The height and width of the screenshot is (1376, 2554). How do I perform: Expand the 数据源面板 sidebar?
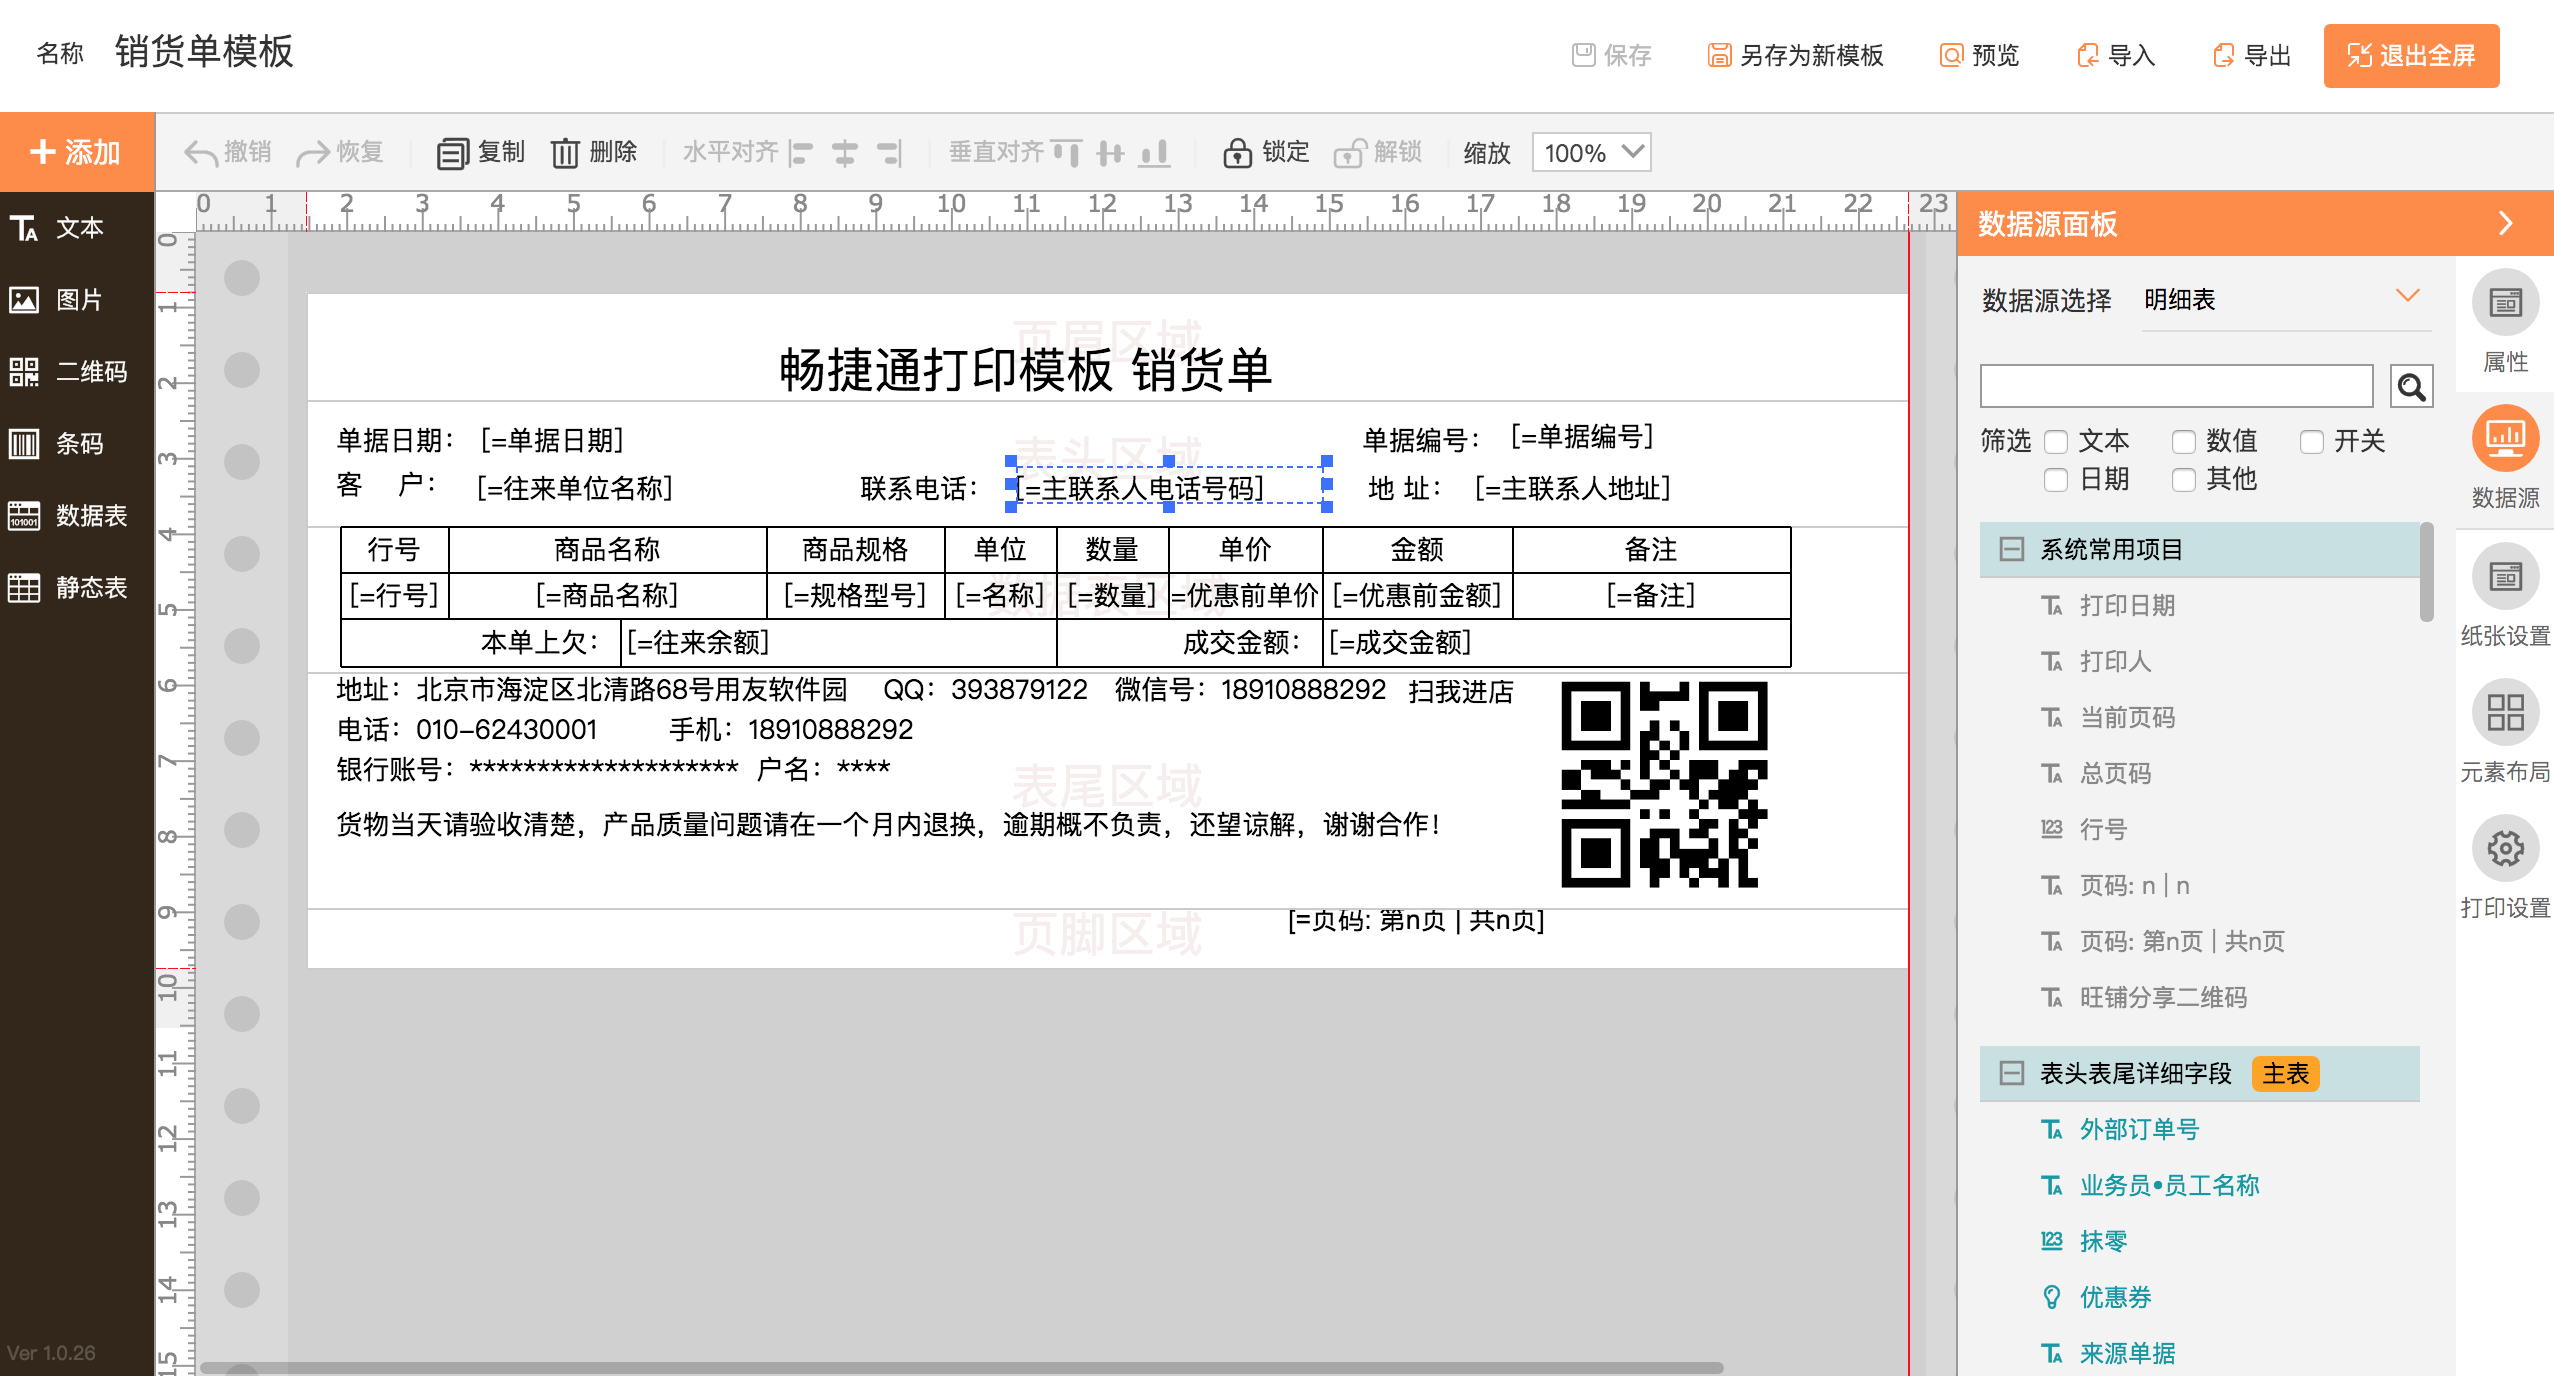[x=2515, y=224]
